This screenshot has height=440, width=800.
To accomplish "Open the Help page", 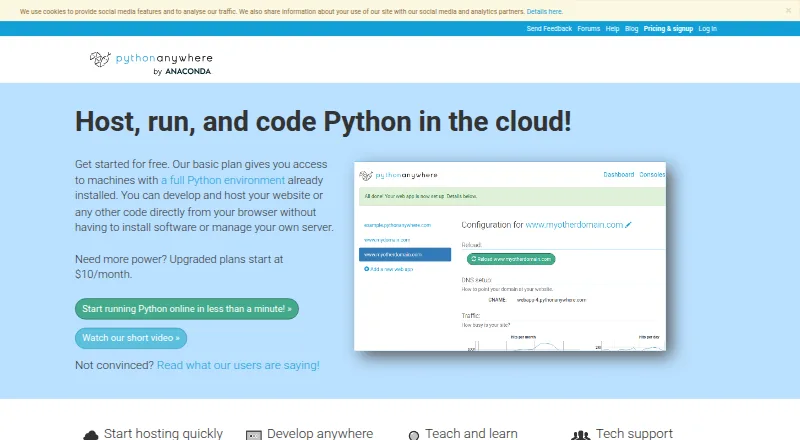I will (x=612, y=29).
